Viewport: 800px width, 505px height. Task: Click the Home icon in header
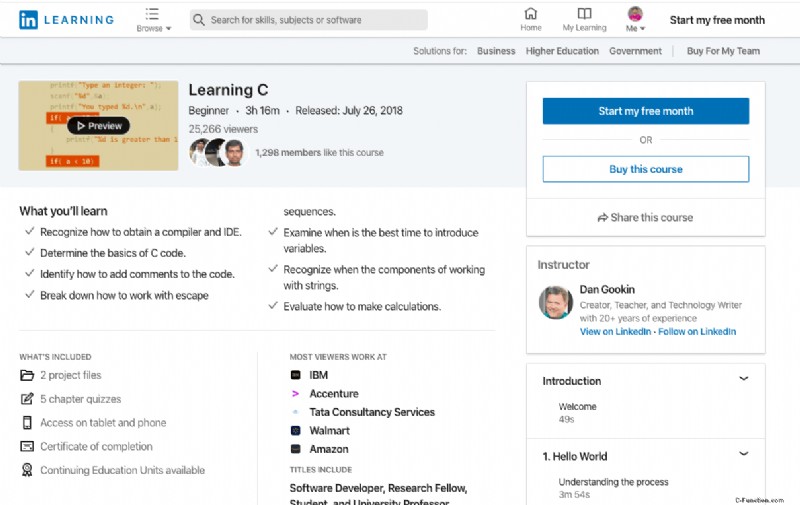point(530,14)
